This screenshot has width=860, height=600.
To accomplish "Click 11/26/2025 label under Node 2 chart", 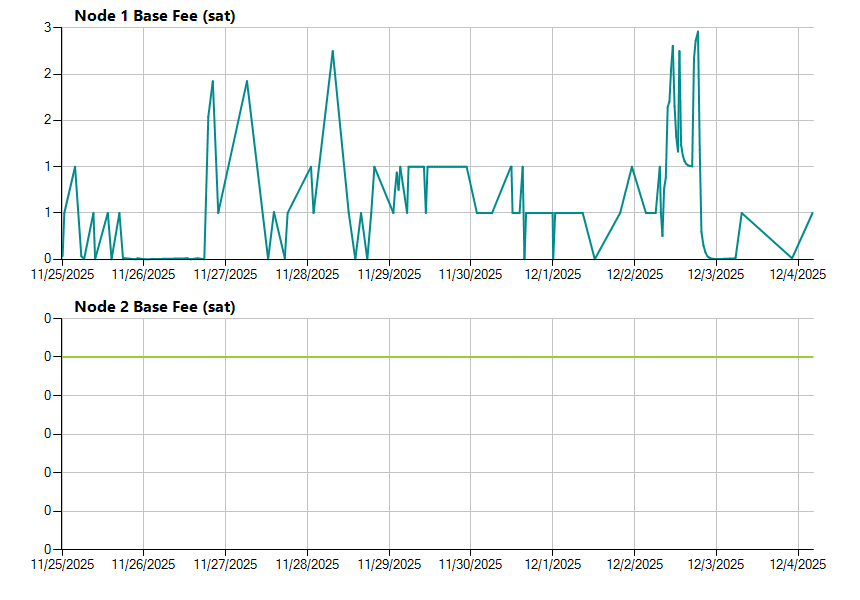I will (x=143, y=564).
